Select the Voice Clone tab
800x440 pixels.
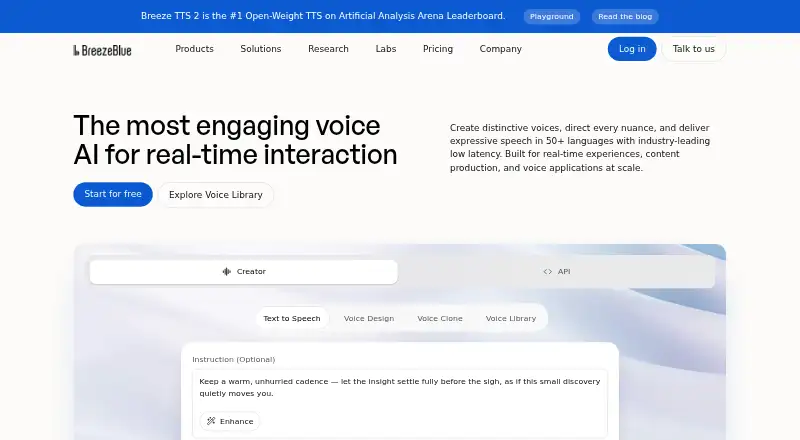[440, 319]
